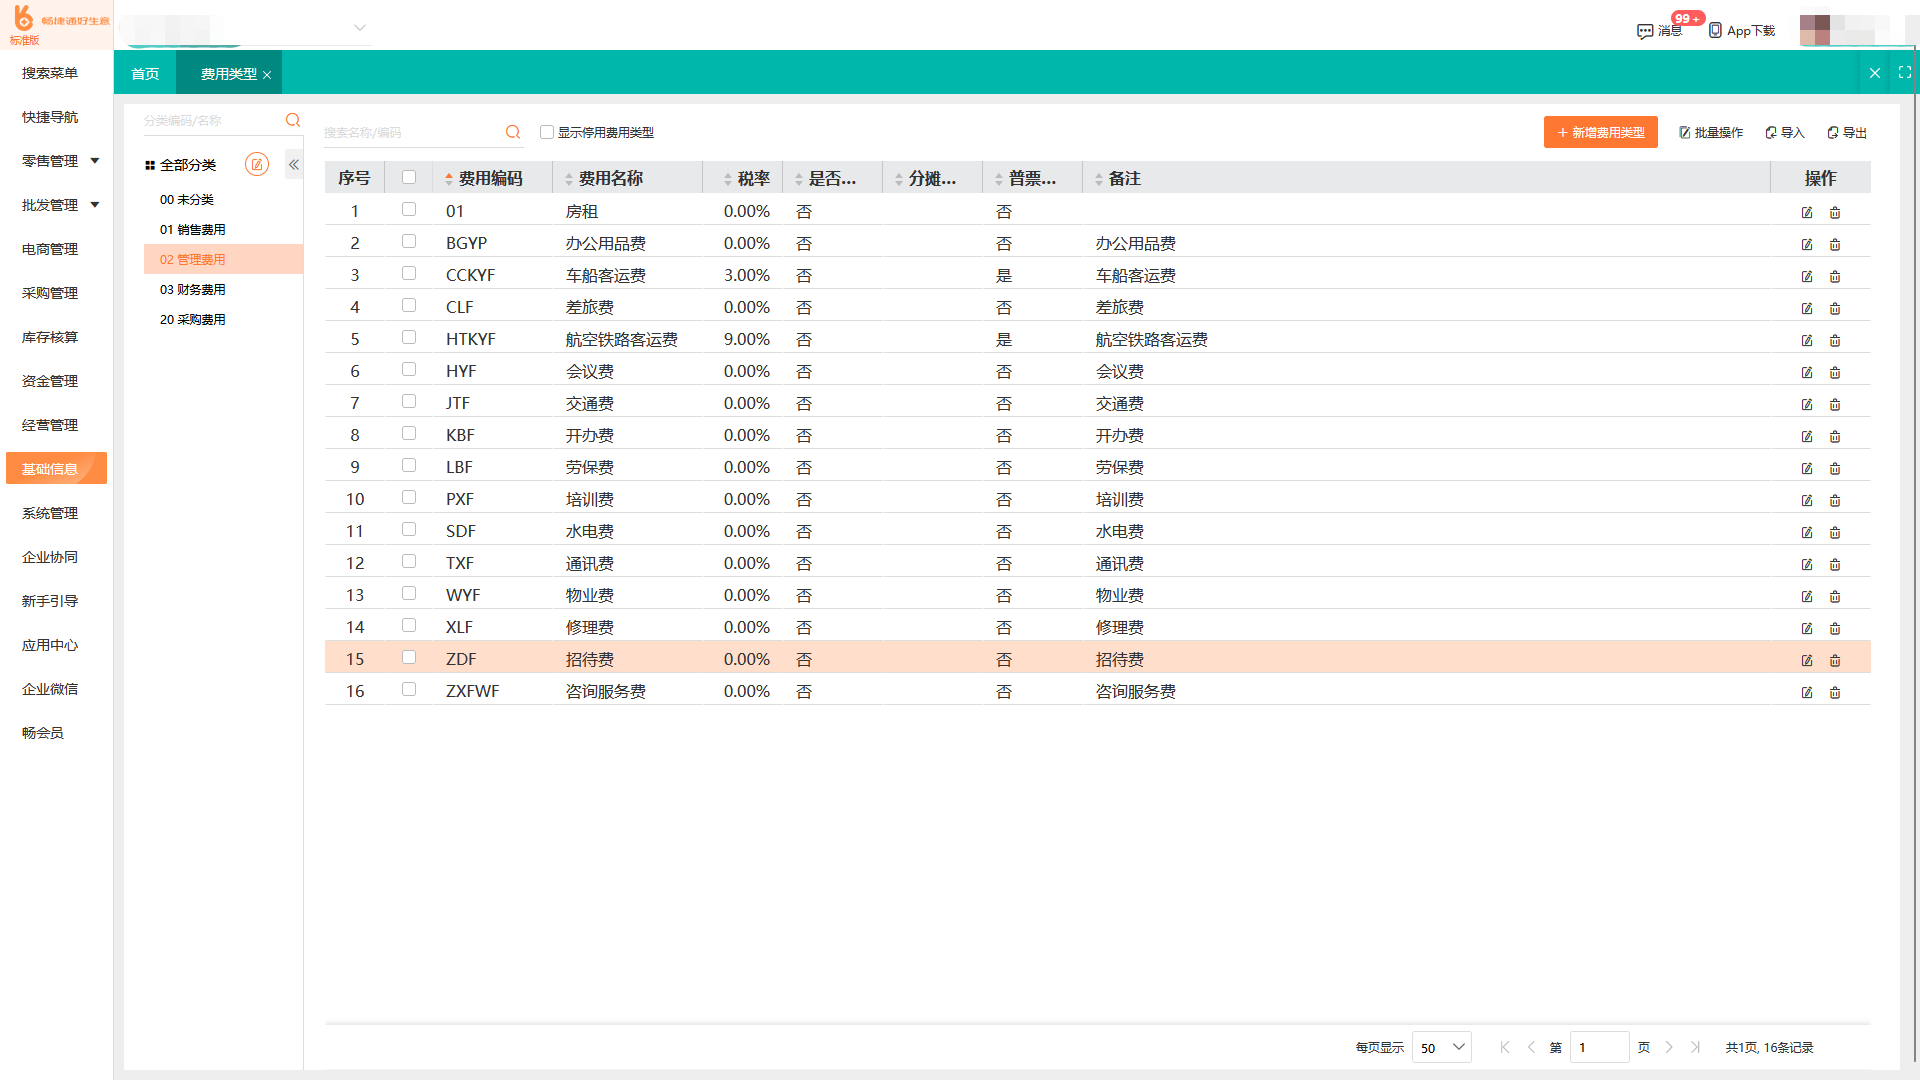
Task: Click the delete icon for ZXFWF row
Action: tap(1836, 691)
